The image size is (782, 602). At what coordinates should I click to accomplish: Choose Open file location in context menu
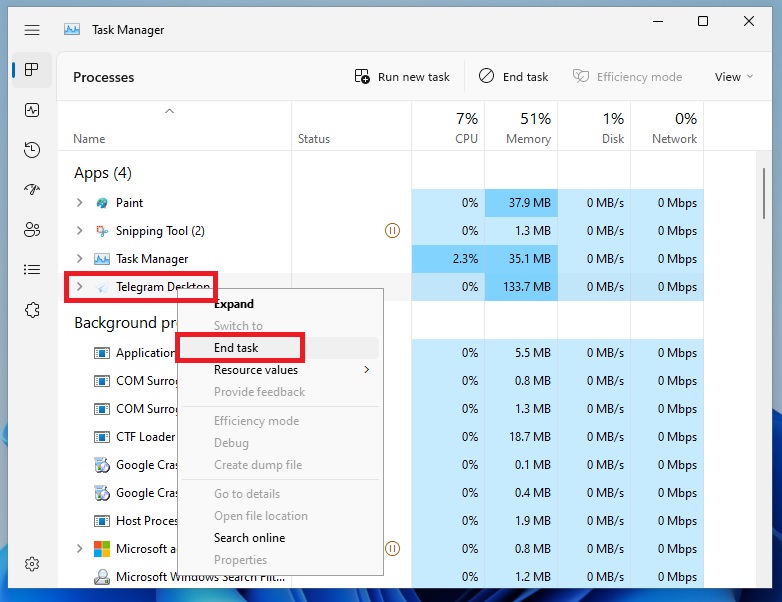click(280, 516)
